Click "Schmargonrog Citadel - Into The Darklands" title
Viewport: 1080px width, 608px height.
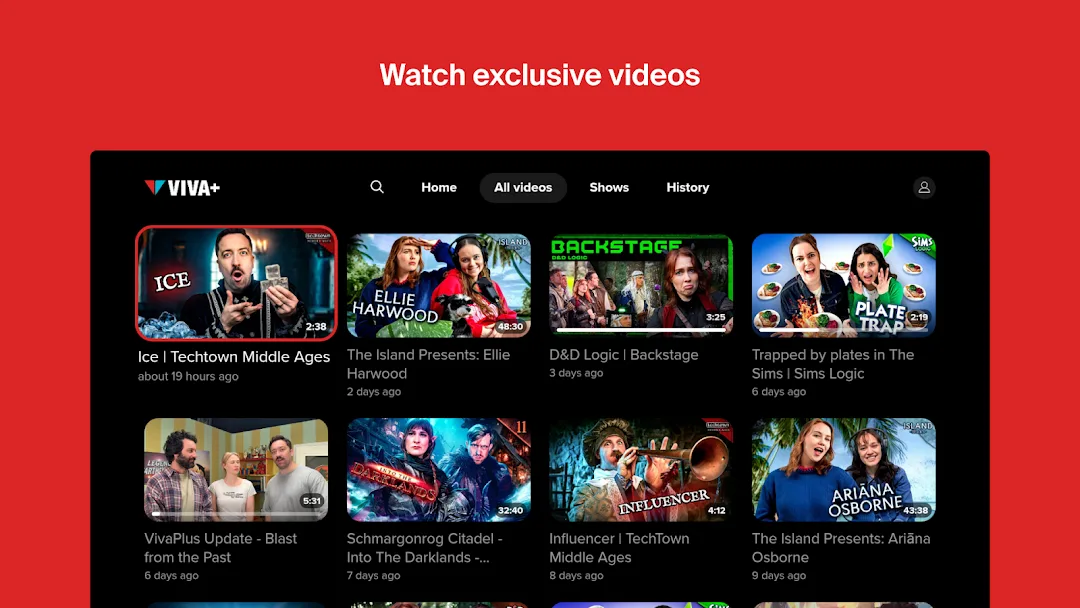[424, 548]
